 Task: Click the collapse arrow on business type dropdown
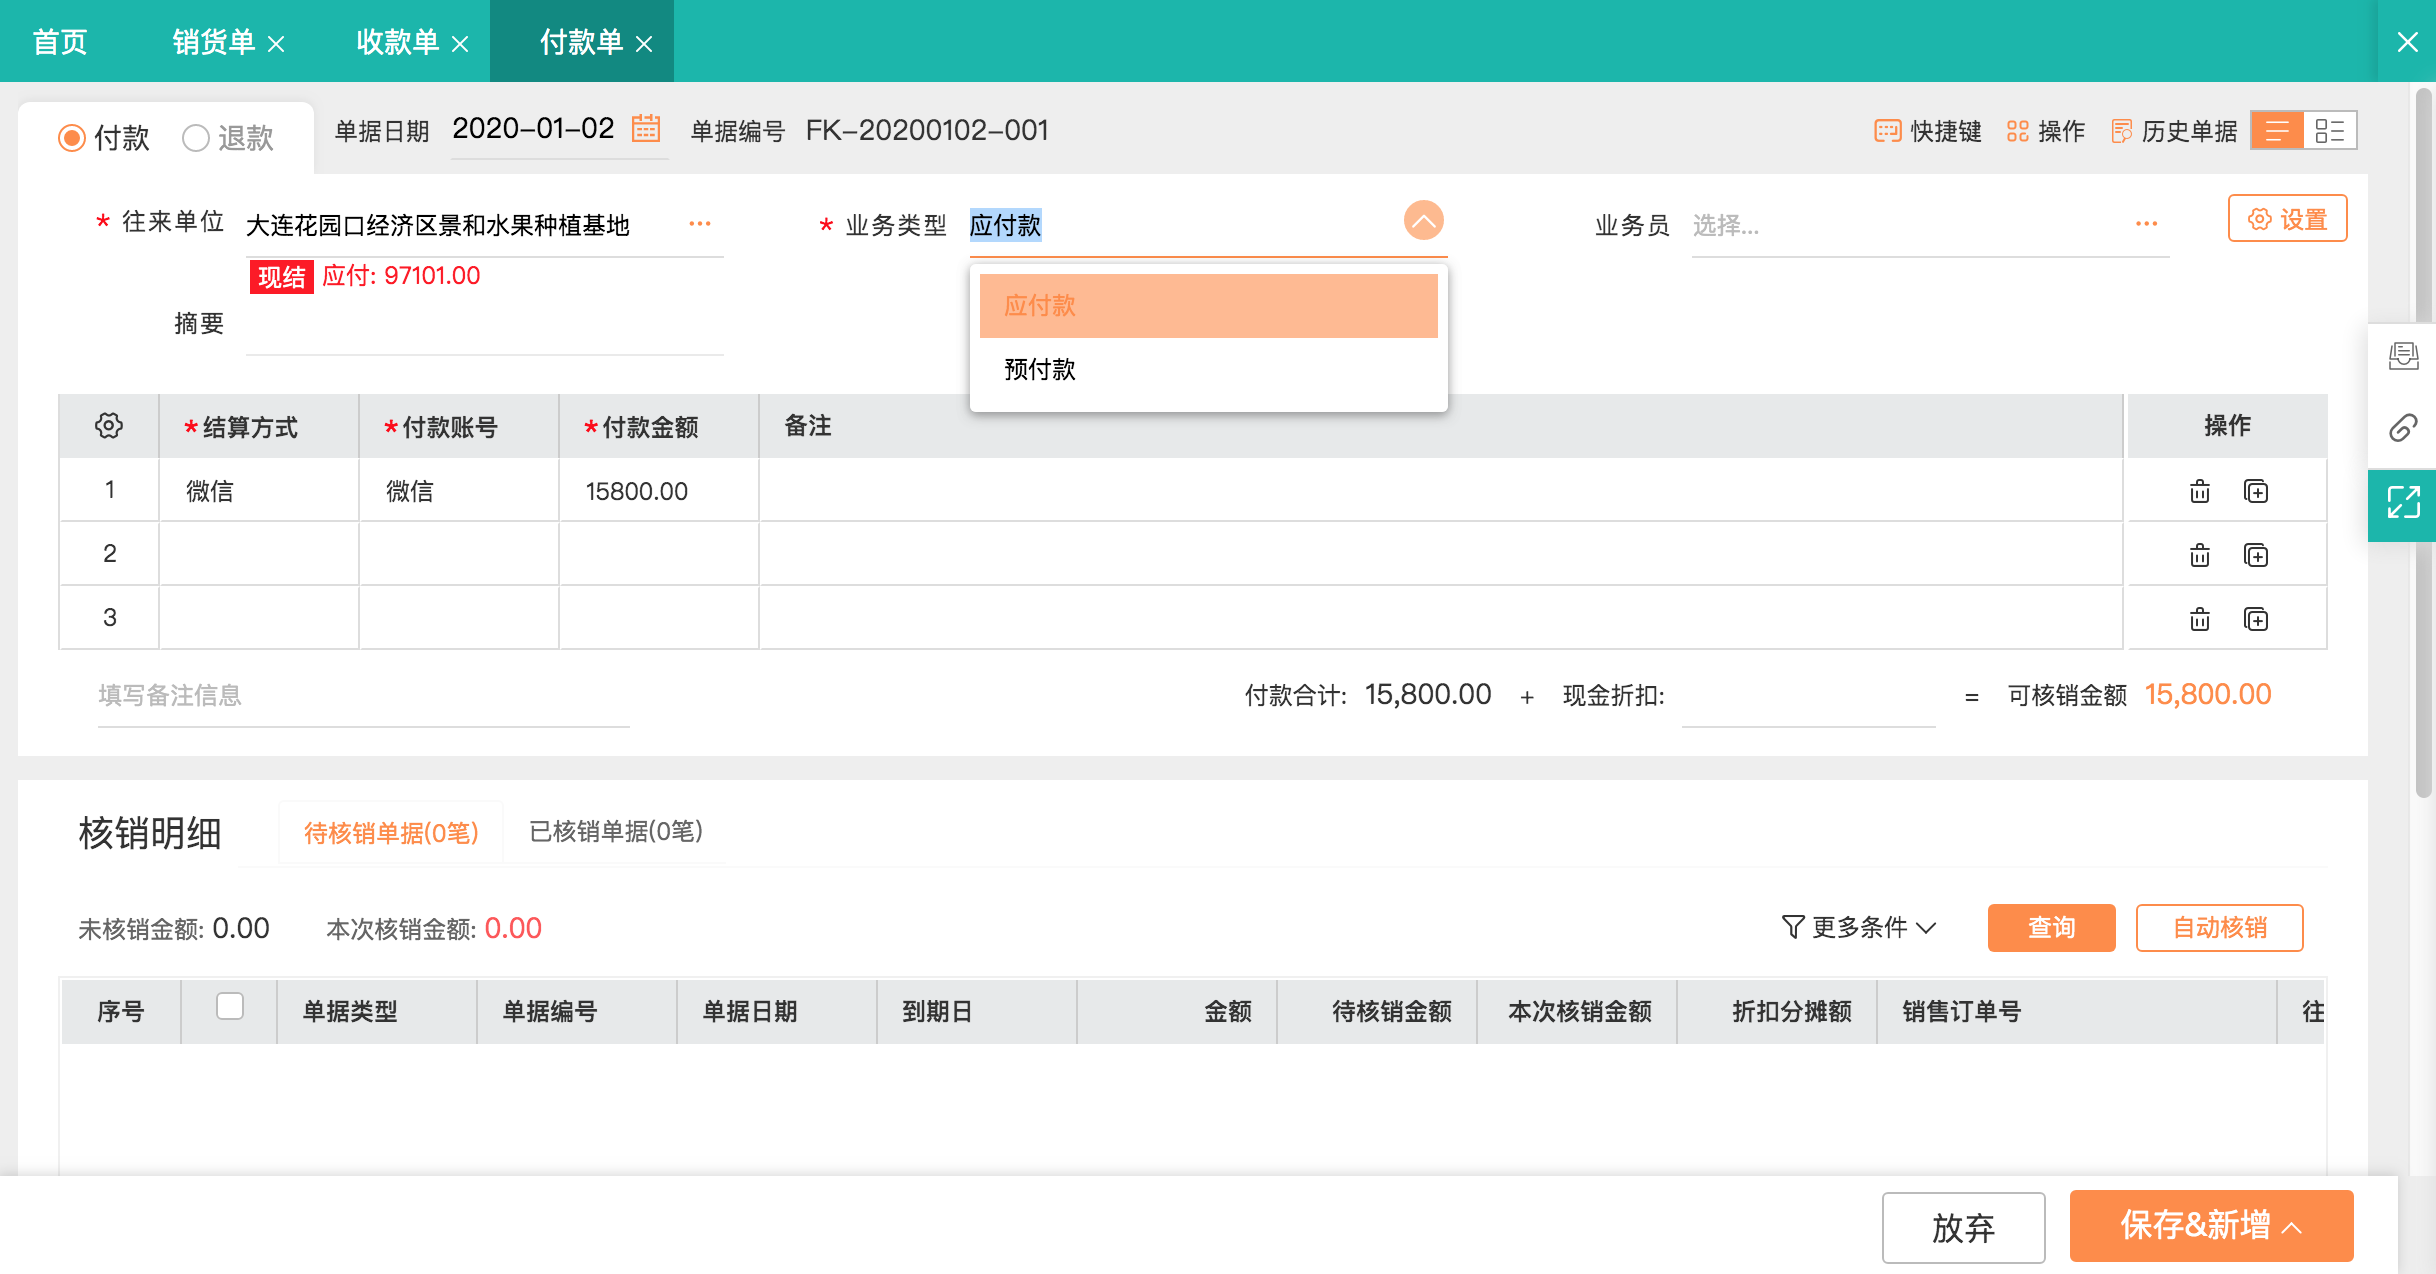tap(1424, 221)
